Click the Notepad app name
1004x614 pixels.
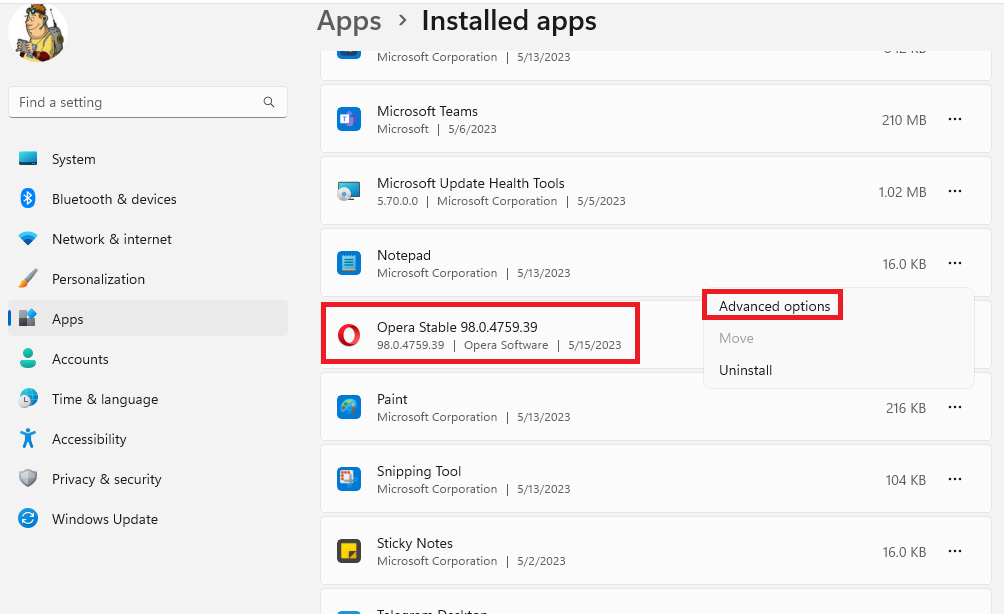pos(404,255)
